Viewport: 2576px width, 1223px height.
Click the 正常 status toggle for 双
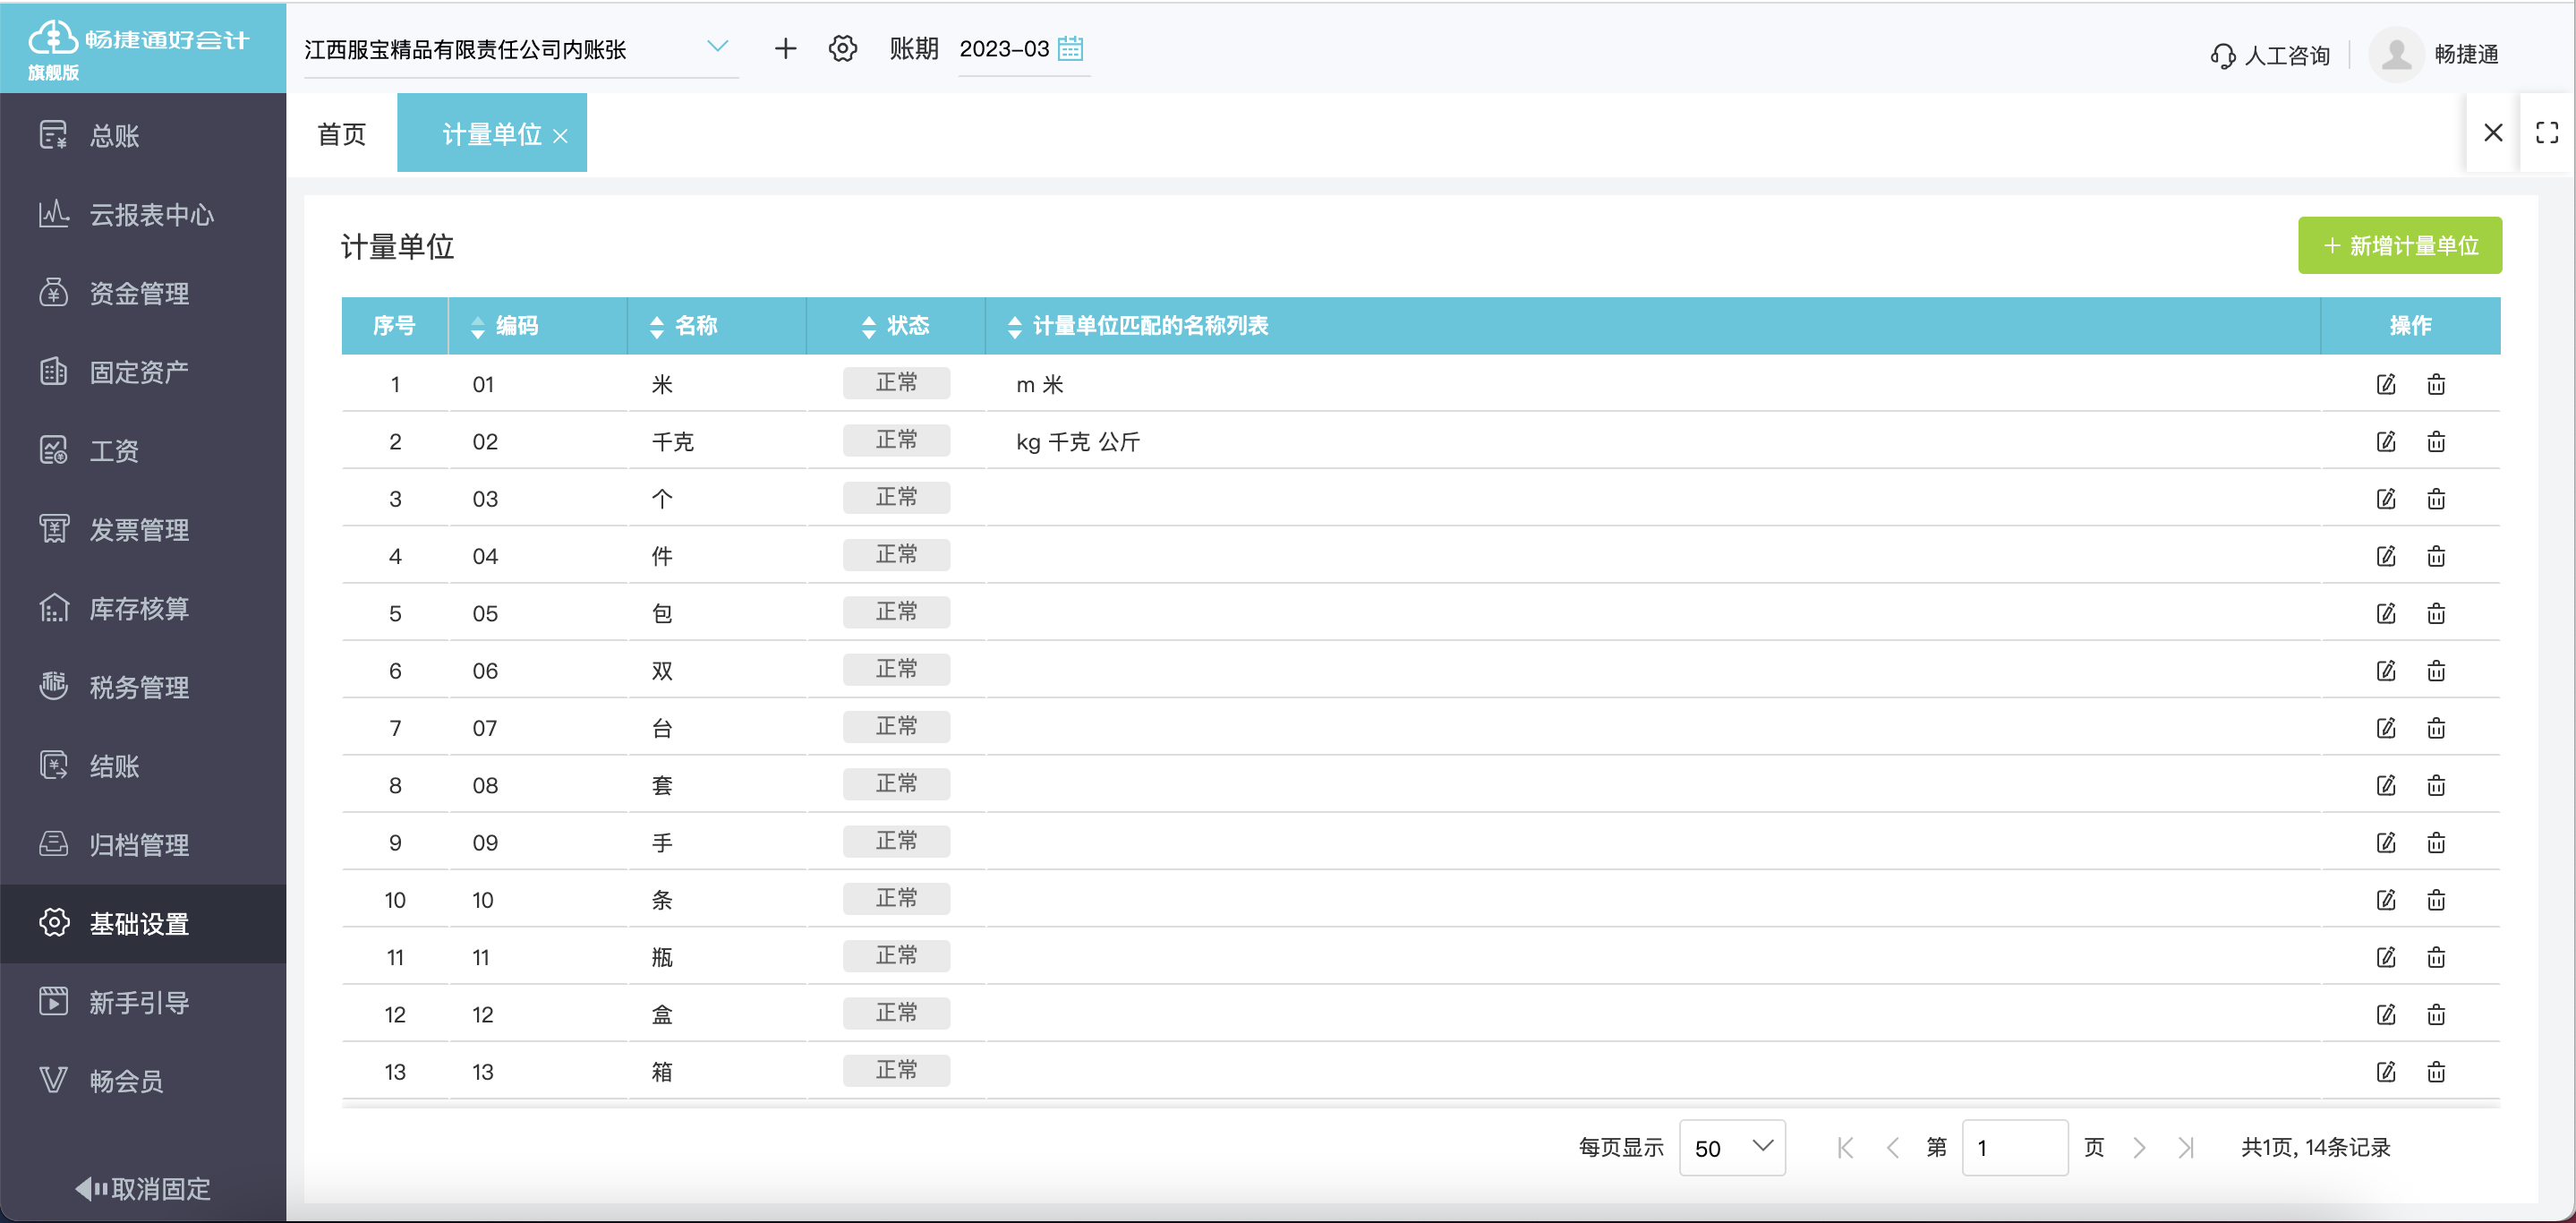(897, 669)
